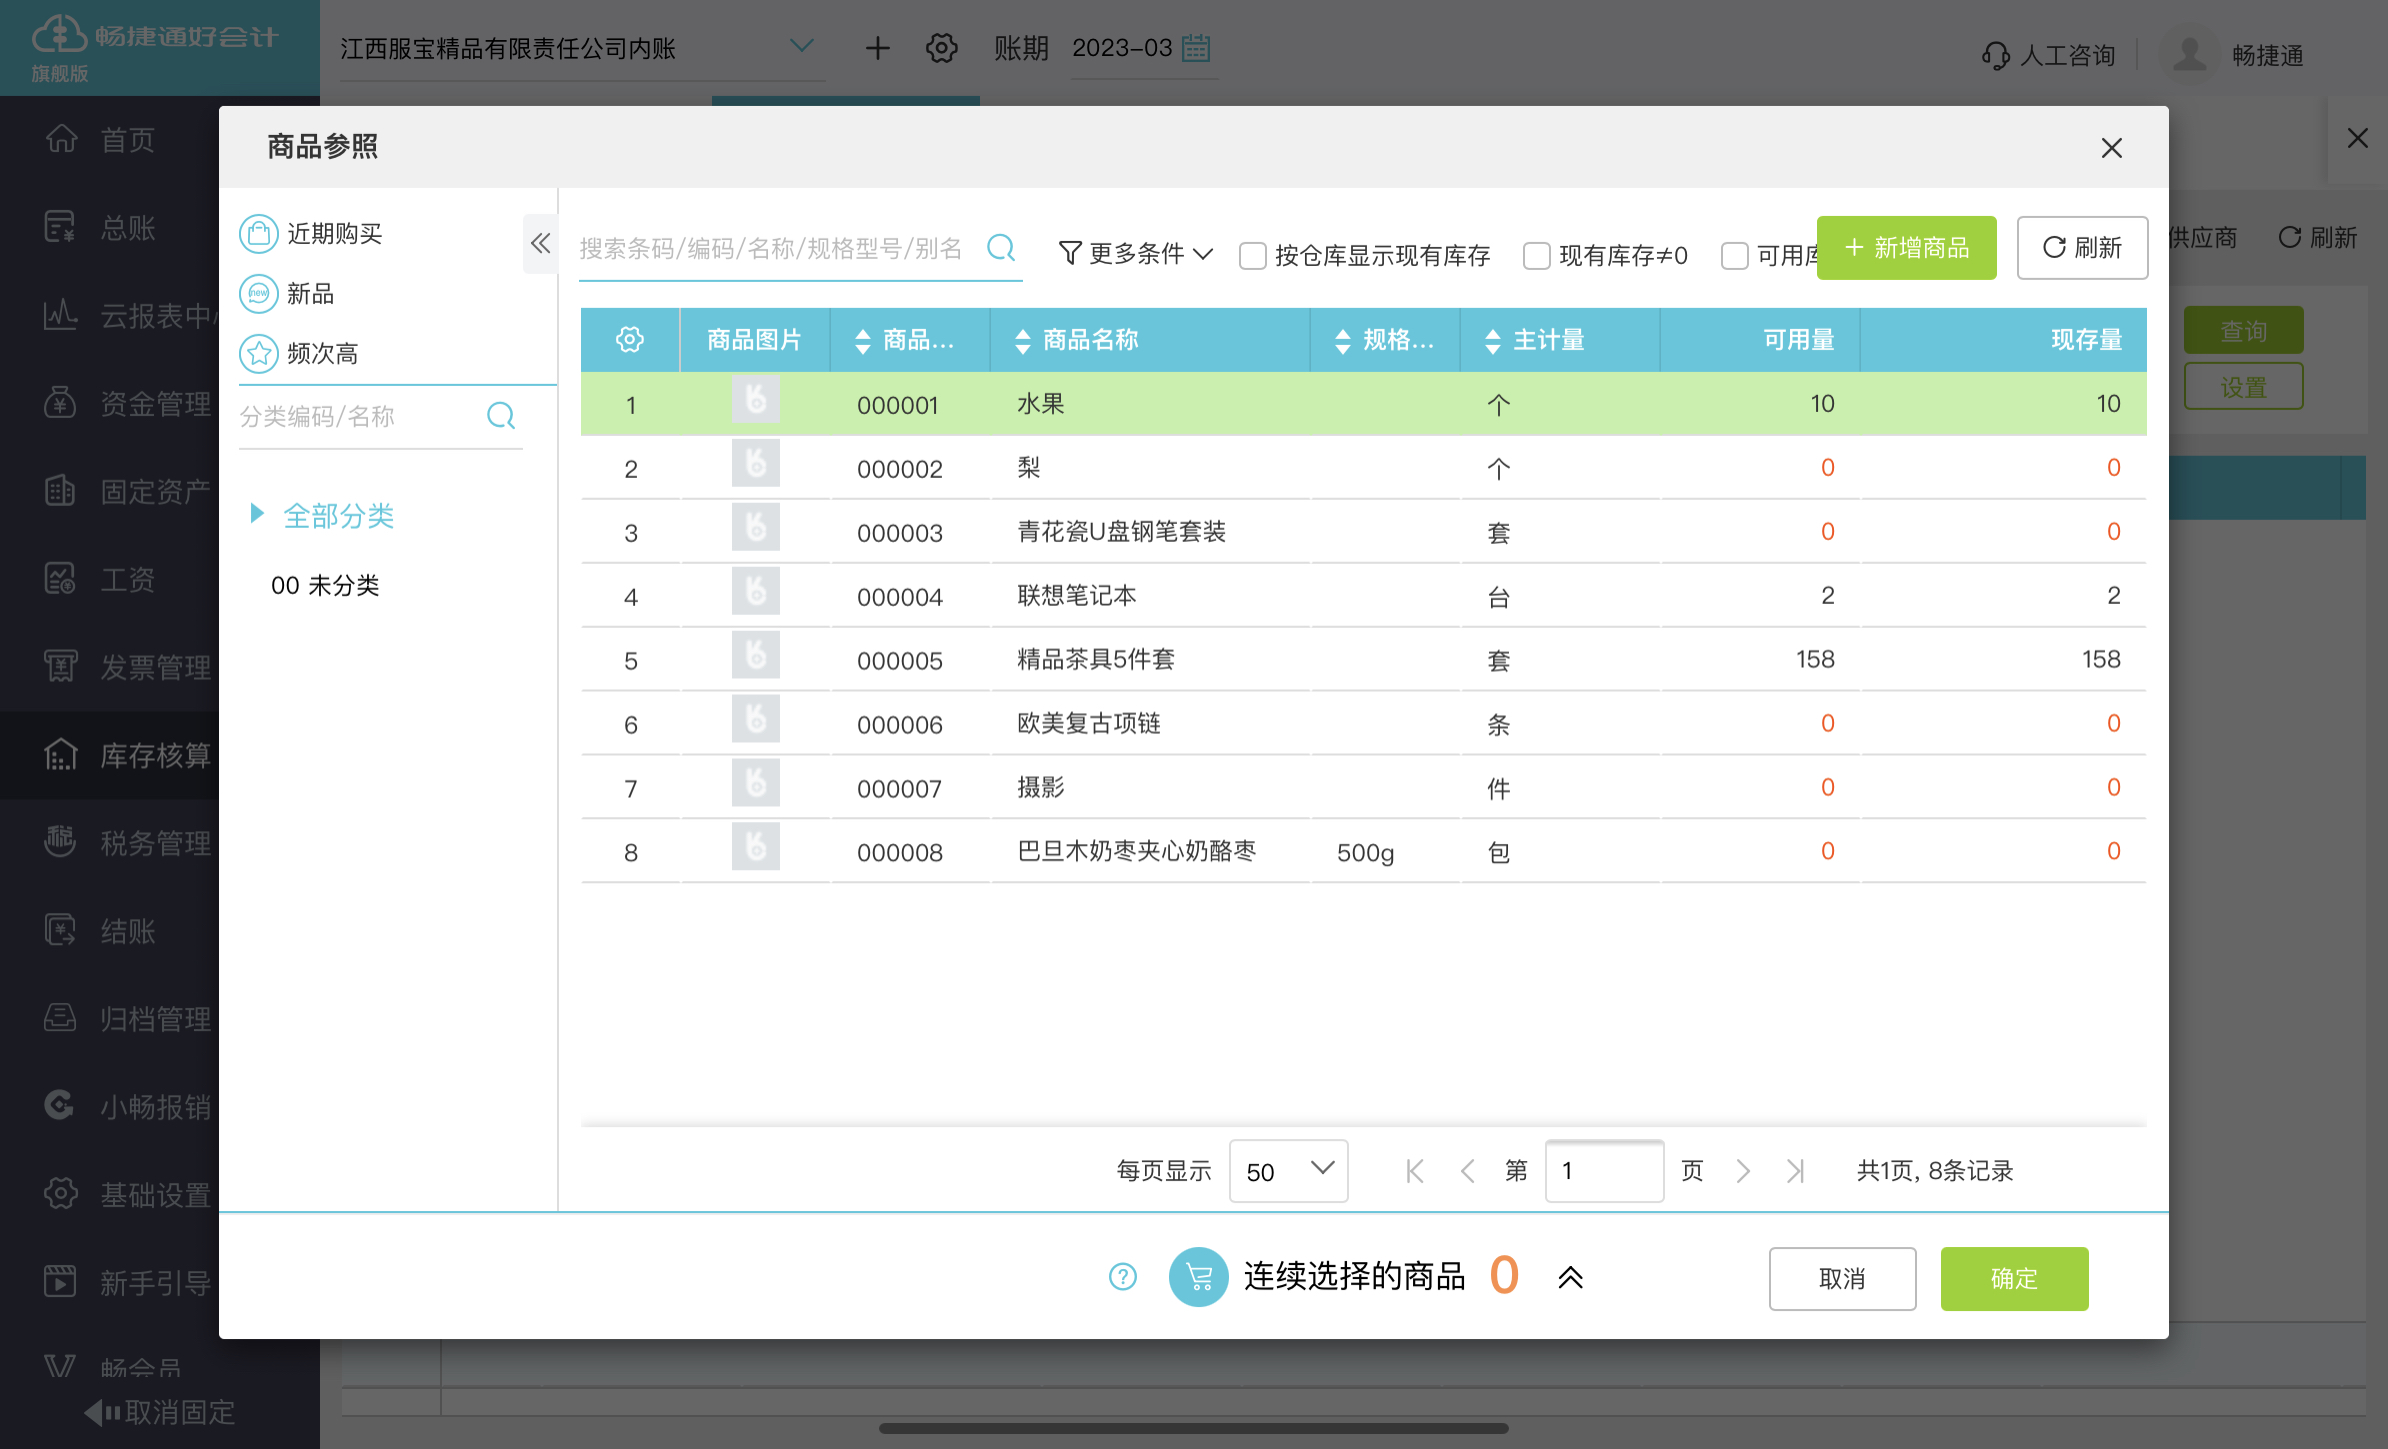This screenshot has height=1449, width=2388.
Task: Click 确定 button to confirm selection
Action: click(x=2014, y=1277)
